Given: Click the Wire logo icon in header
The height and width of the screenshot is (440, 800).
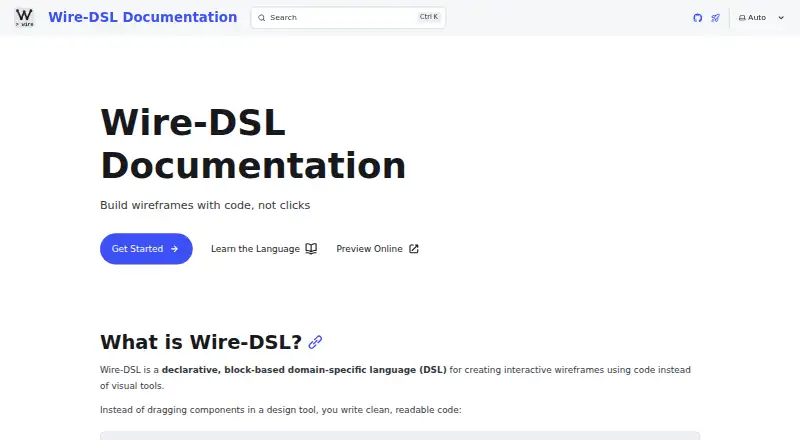Looking at the screenshot, I should click(x=24, y=17).
